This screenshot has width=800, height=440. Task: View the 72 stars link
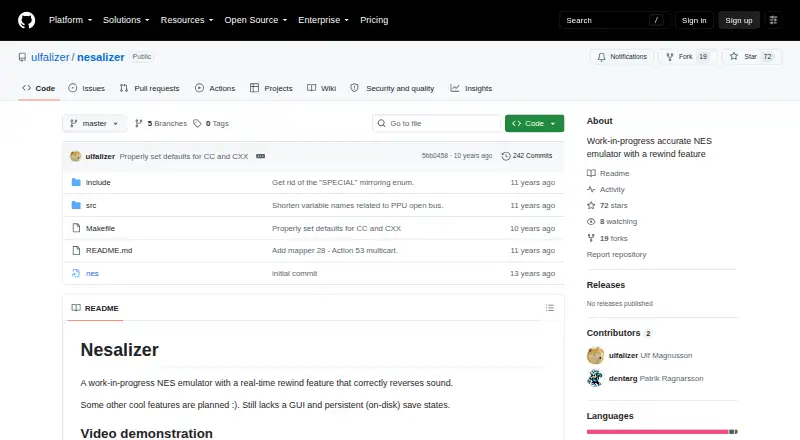click(607, 205)
